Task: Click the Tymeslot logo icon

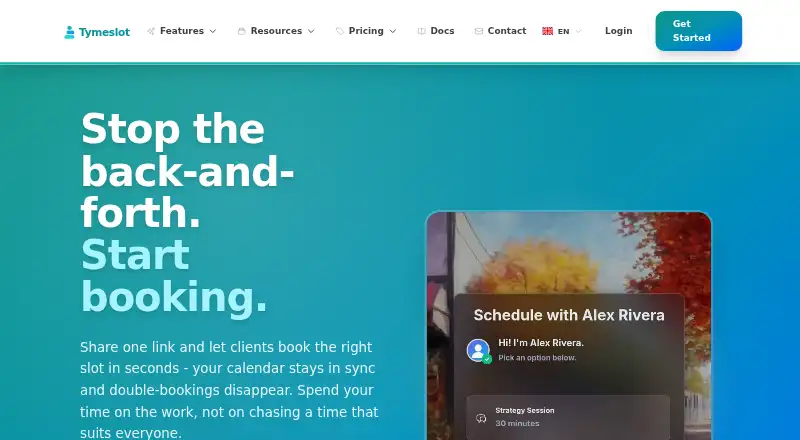Action: 69,32
